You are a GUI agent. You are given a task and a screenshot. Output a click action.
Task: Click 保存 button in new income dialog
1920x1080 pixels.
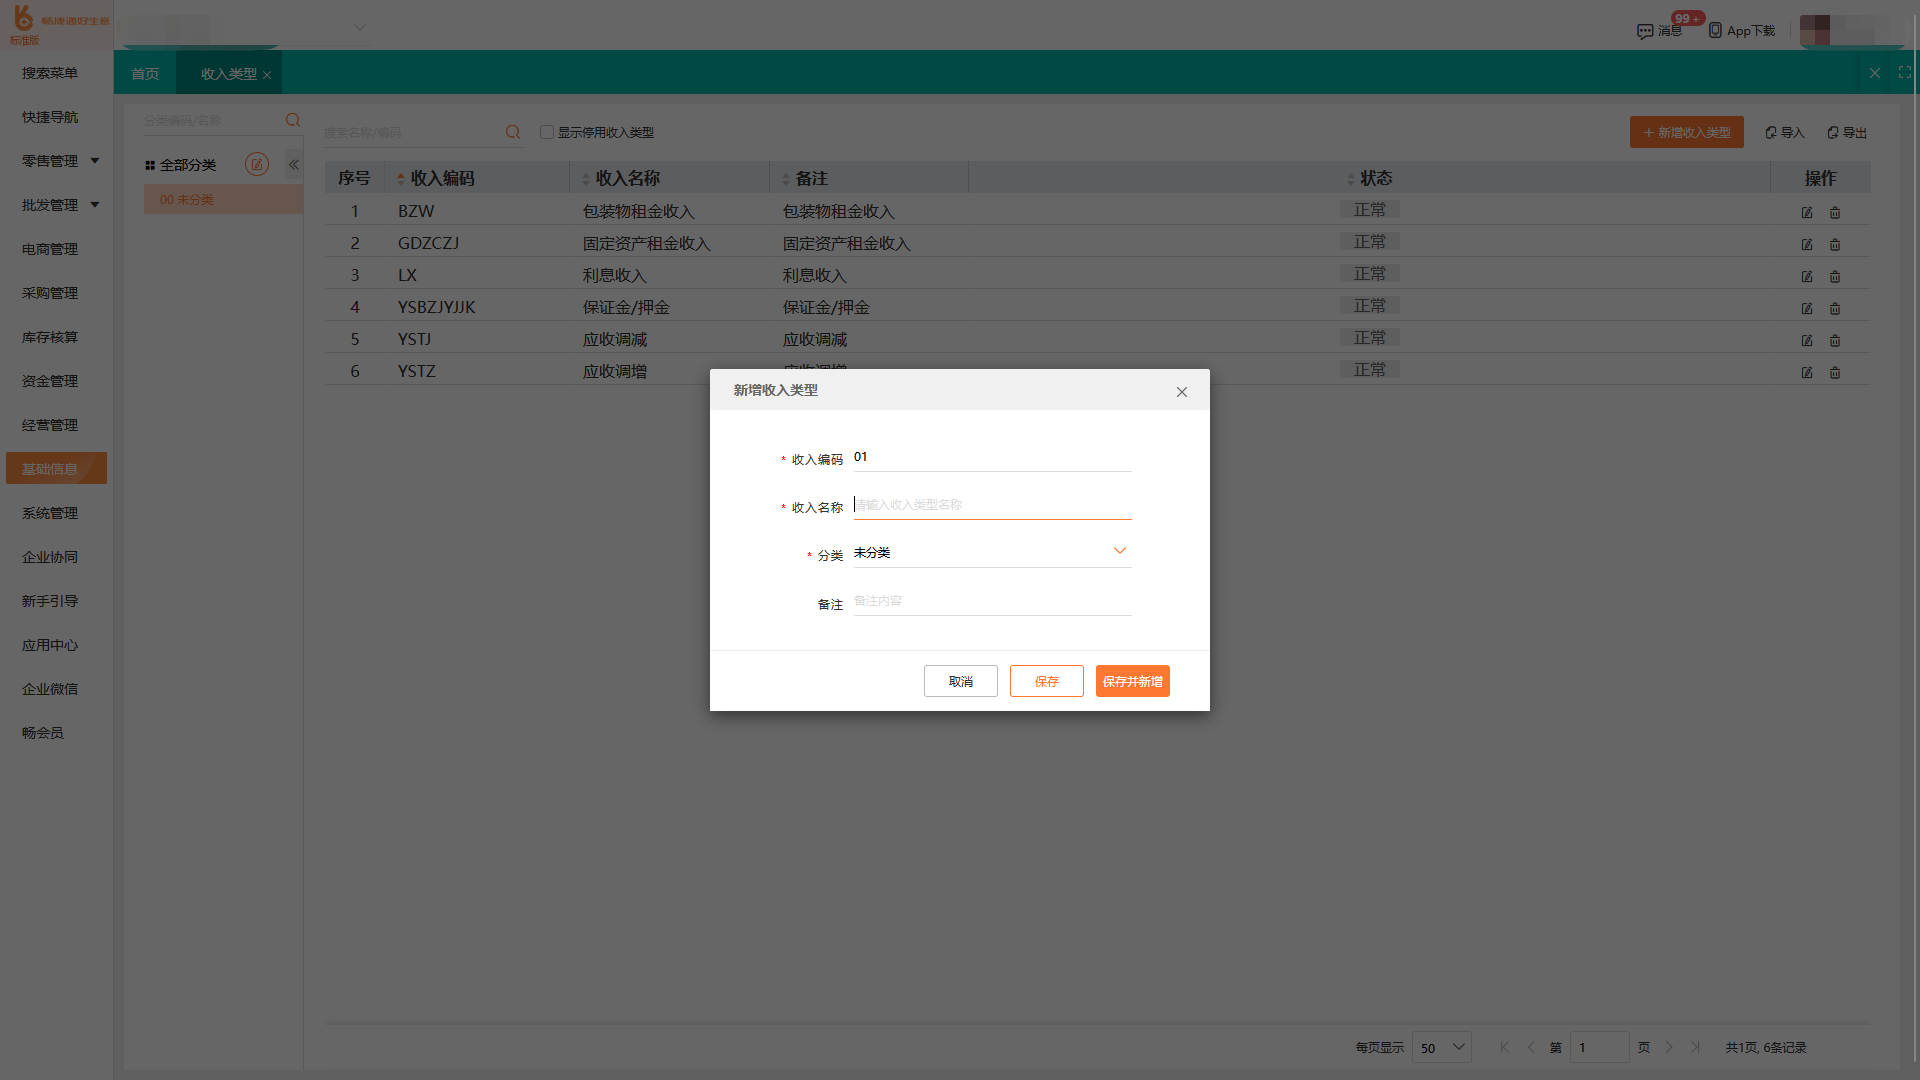[x=1047, y=680]
